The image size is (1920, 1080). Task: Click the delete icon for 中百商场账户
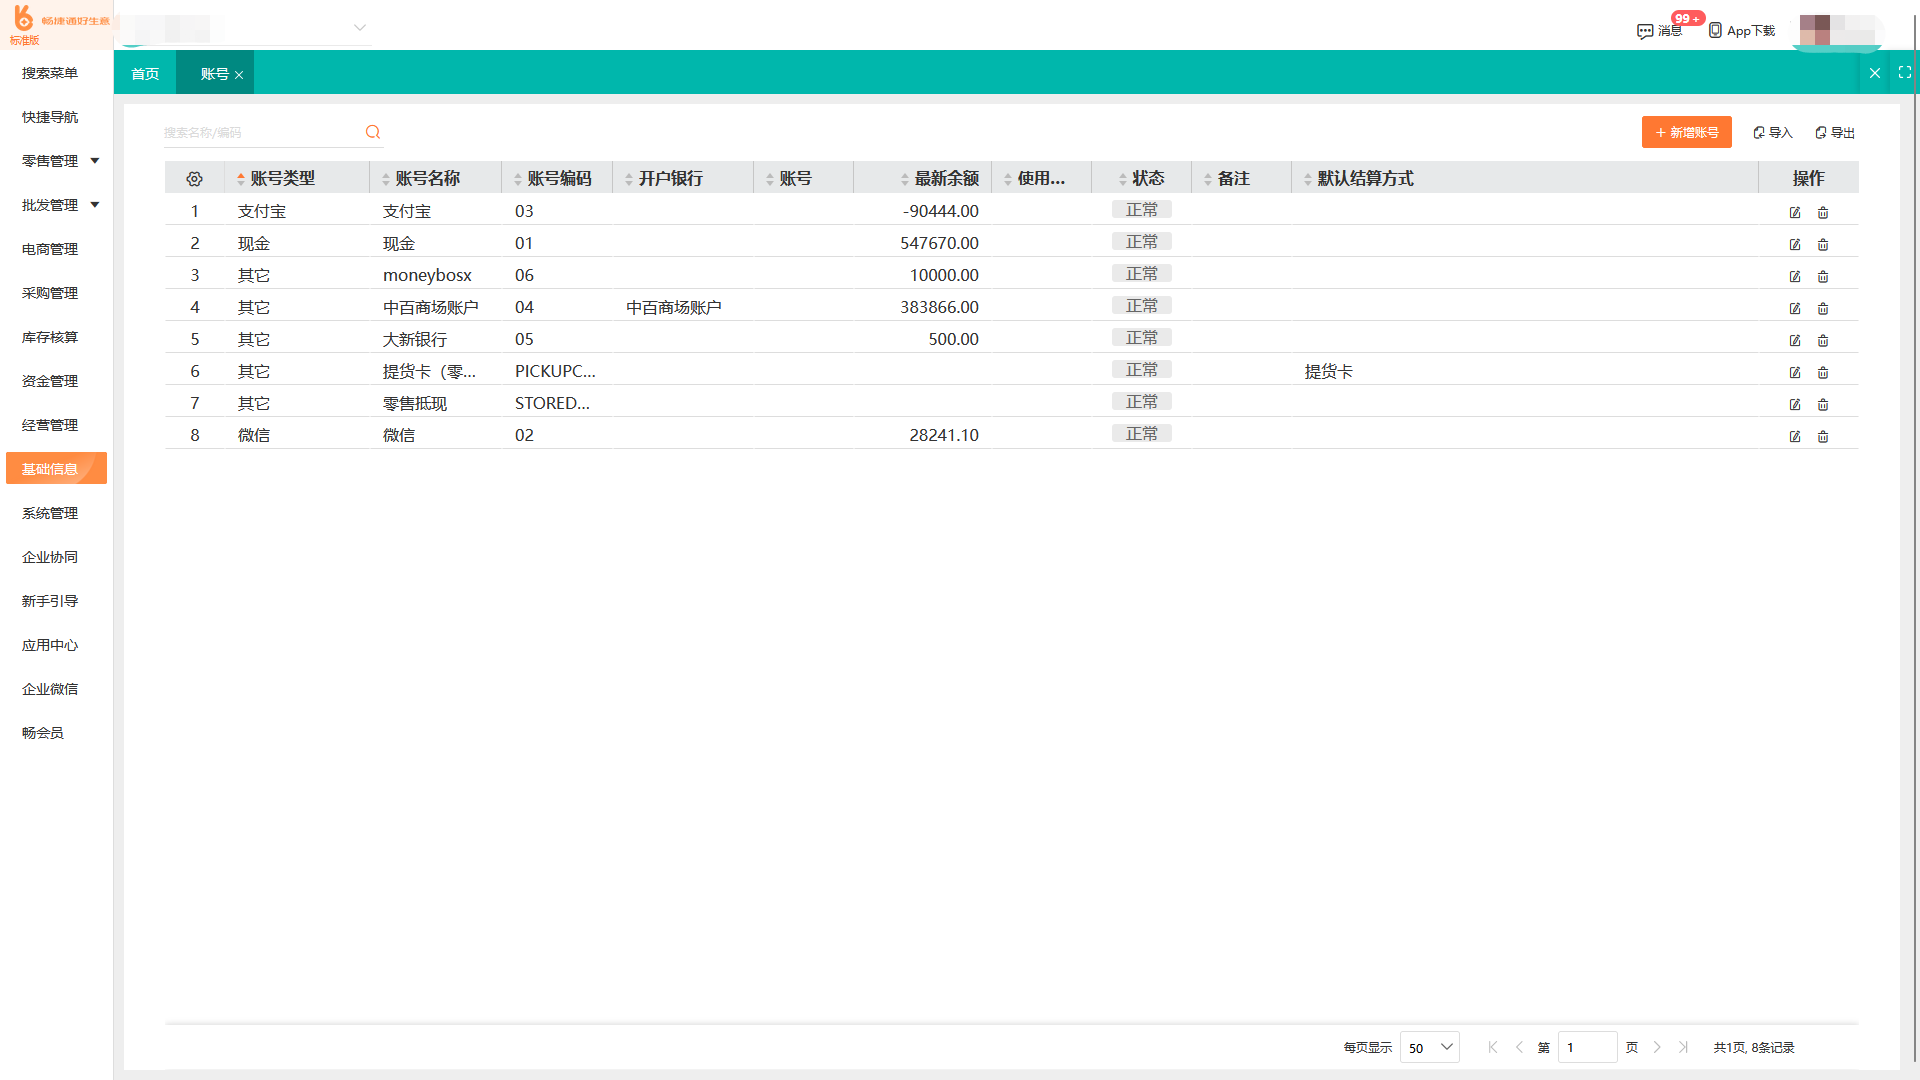1822,306
